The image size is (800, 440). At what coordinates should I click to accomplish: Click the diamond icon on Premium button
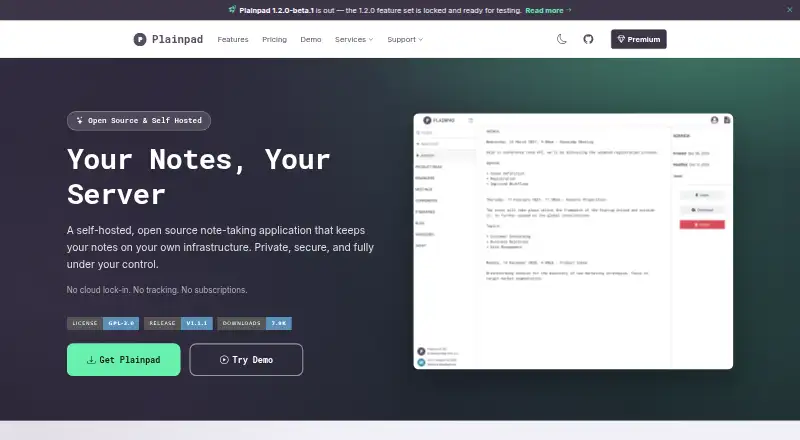(621, 39)
